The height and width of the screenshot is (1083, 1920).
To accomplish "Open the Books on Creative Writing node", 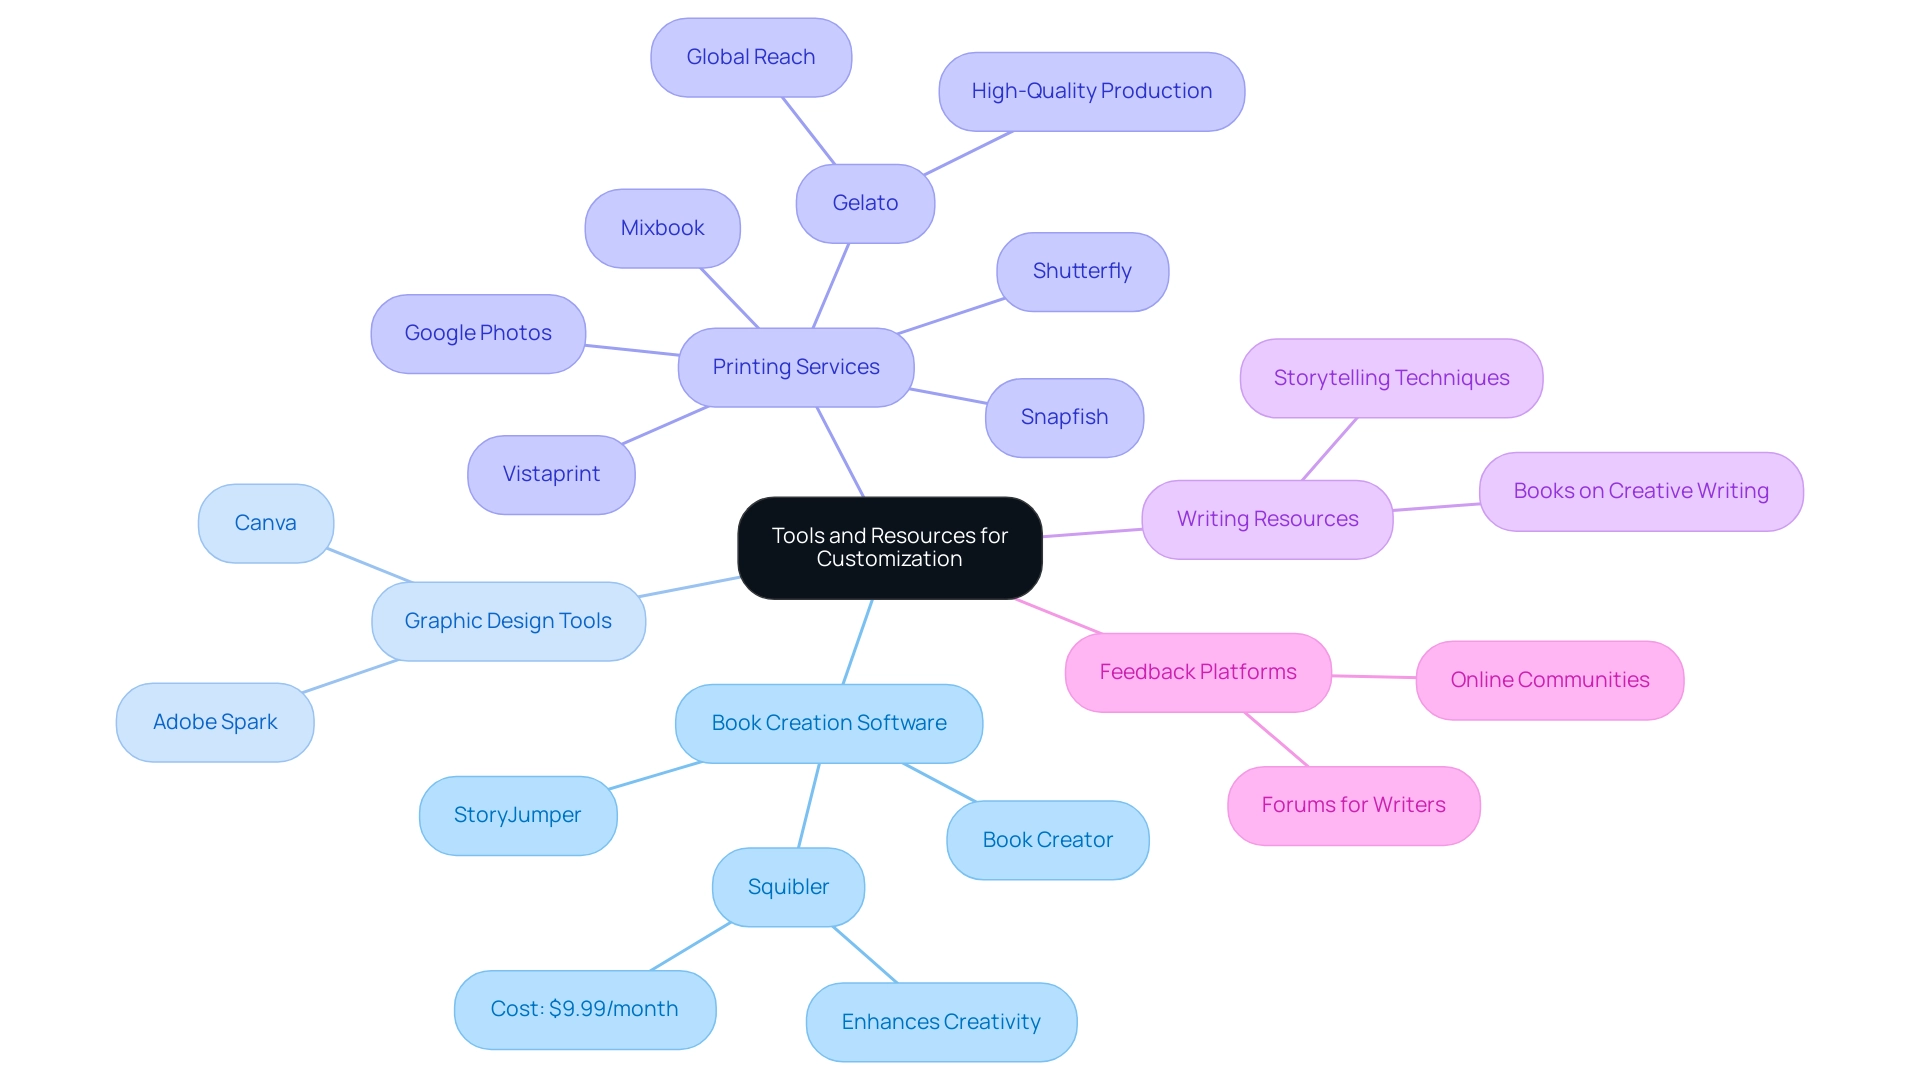I will pyautogui.click(x=1638, y=491).
